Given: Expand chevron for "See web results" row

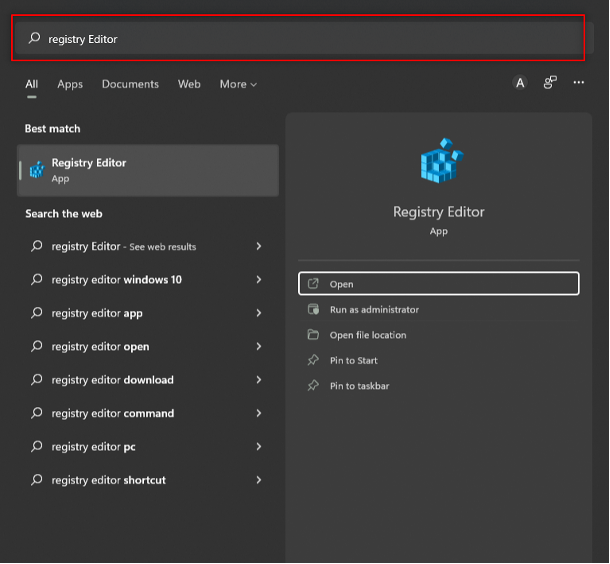Looking at the screenshot, I should pos(259,246).
